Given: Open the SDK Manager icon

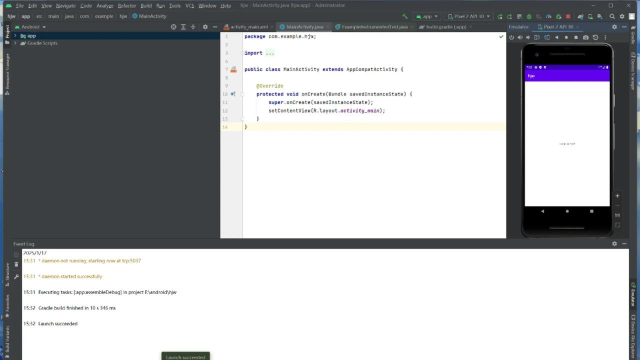Looking at the screenshot, I should tap(600, 16).
